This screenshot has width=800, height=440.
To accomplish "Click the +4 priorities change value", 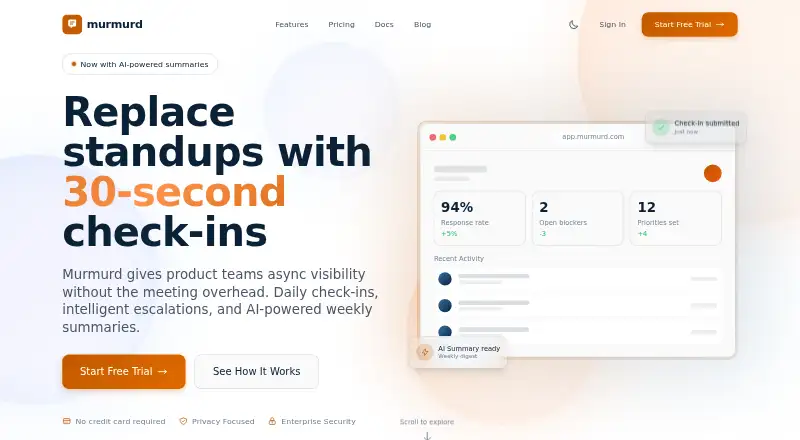I will 642,234.
